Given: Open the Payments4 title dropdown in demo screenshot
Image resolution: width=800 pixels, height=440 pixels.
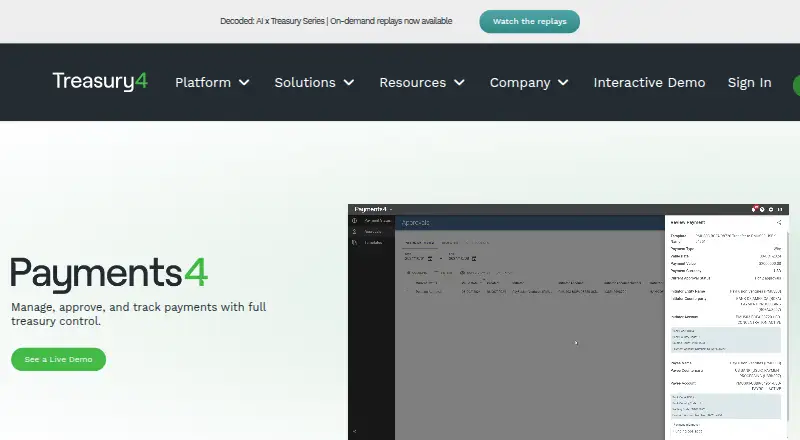Looking at the screenshot, I should click(373, 209).
